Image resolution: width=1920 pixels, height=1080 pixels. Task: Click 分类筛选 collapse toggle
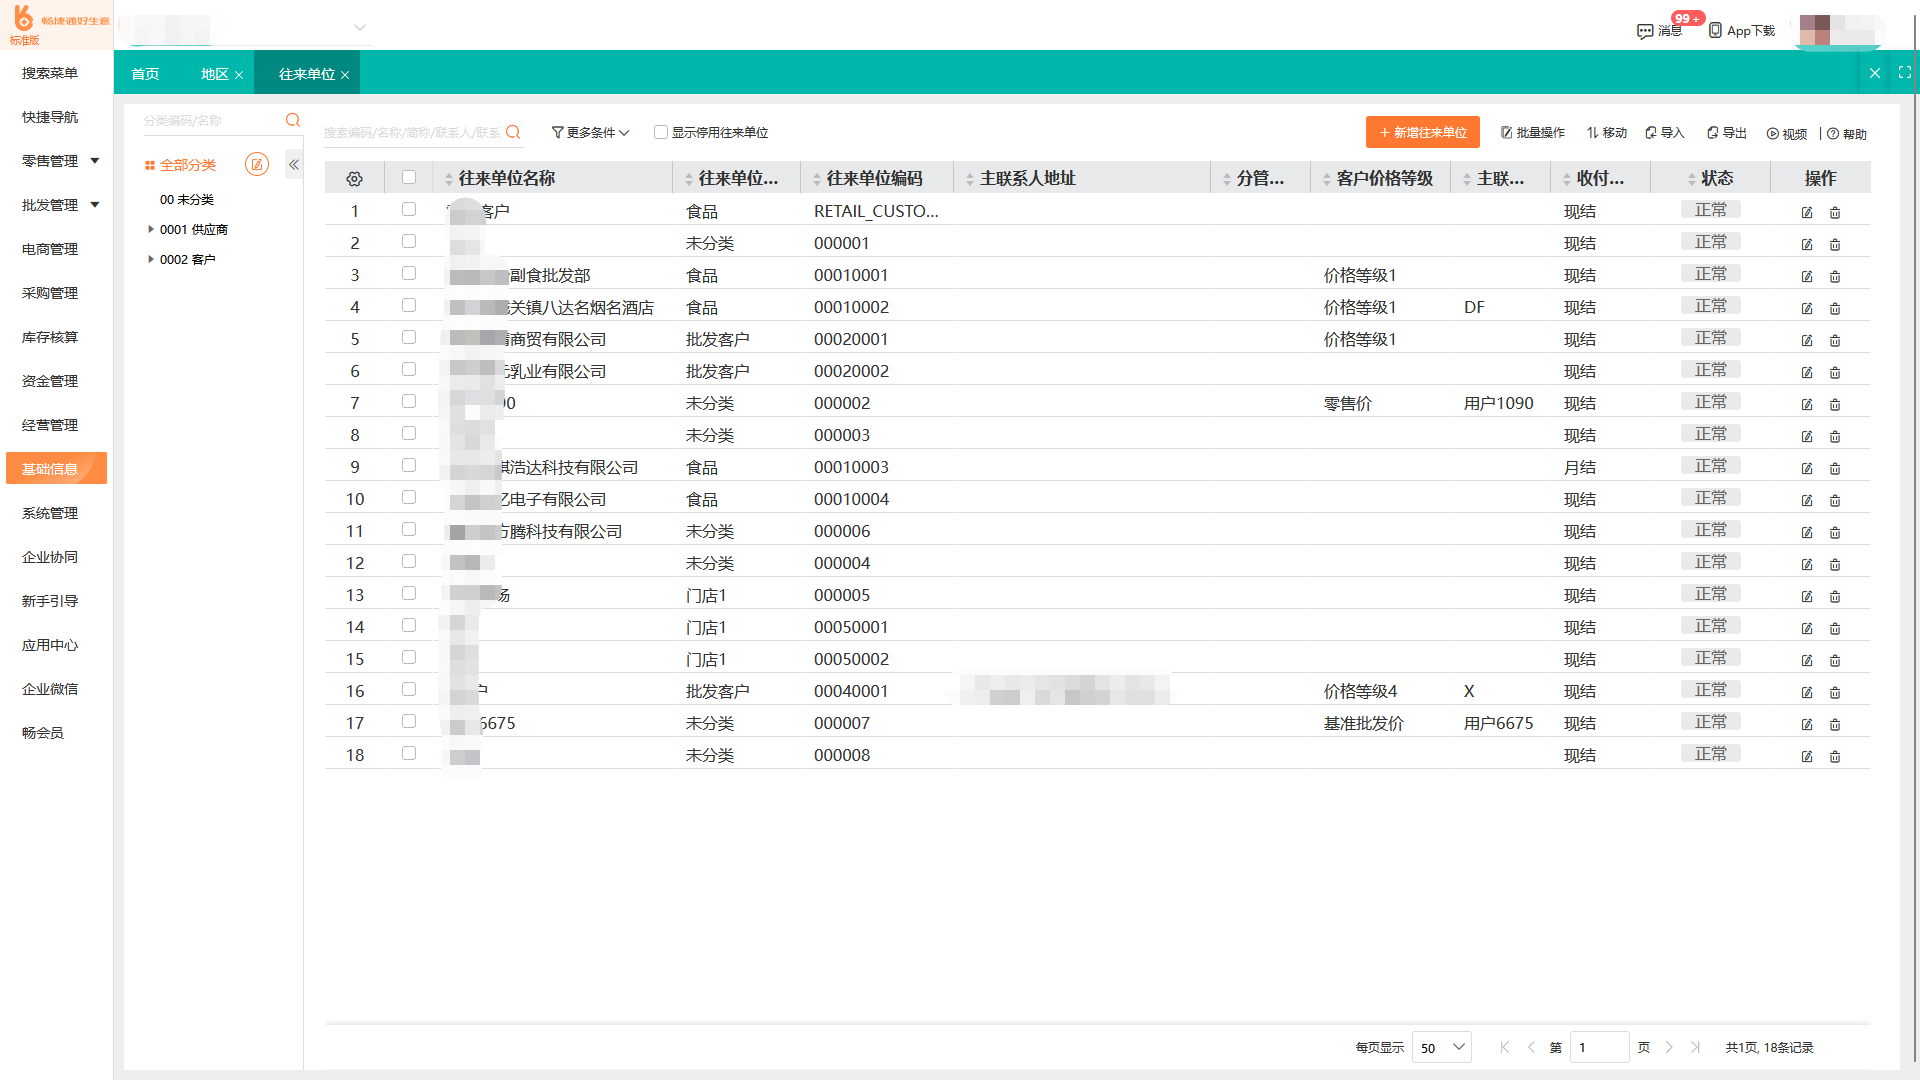(x=294, y=165)
